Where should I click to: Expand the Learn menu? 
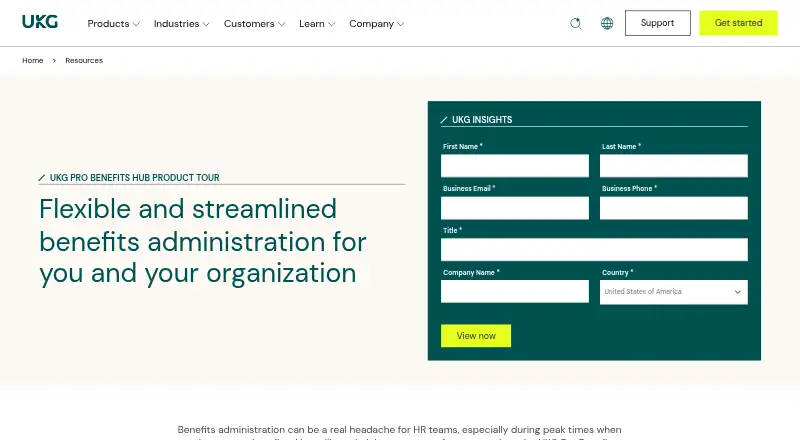tap(317, 23)
